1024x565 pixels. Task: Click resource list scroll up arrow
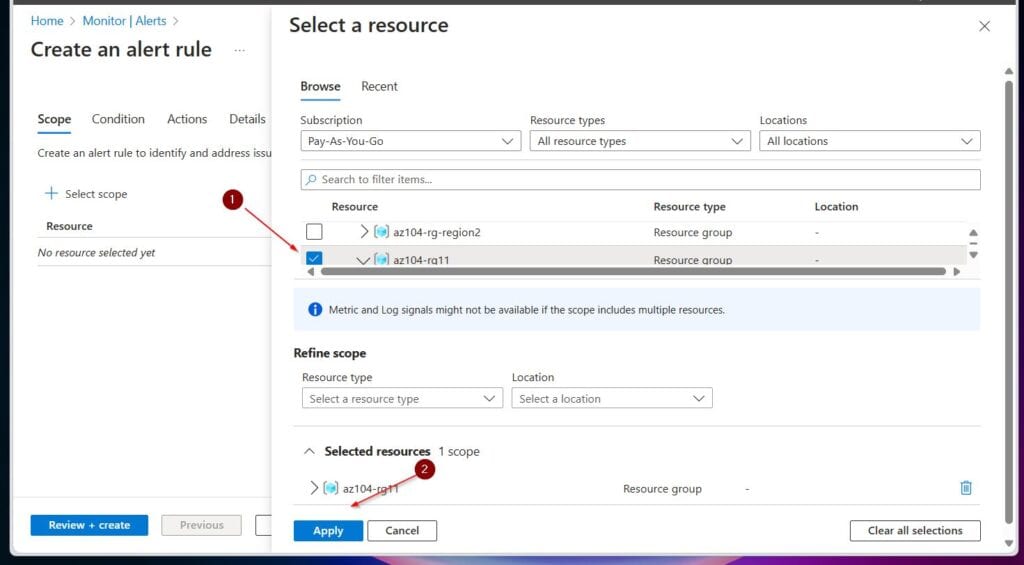click(973, 233)
